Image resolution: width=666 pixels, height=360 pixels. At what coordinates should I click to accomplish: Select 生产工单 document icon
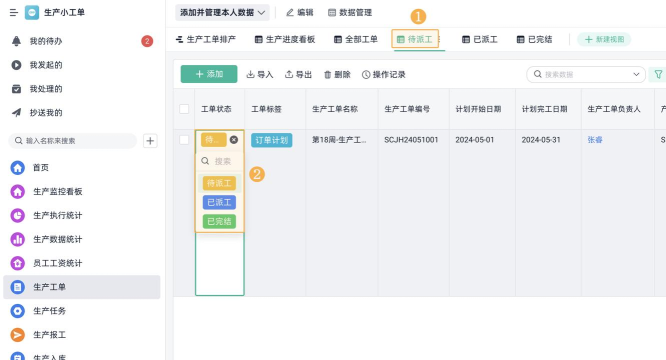[x=17, y=287]
